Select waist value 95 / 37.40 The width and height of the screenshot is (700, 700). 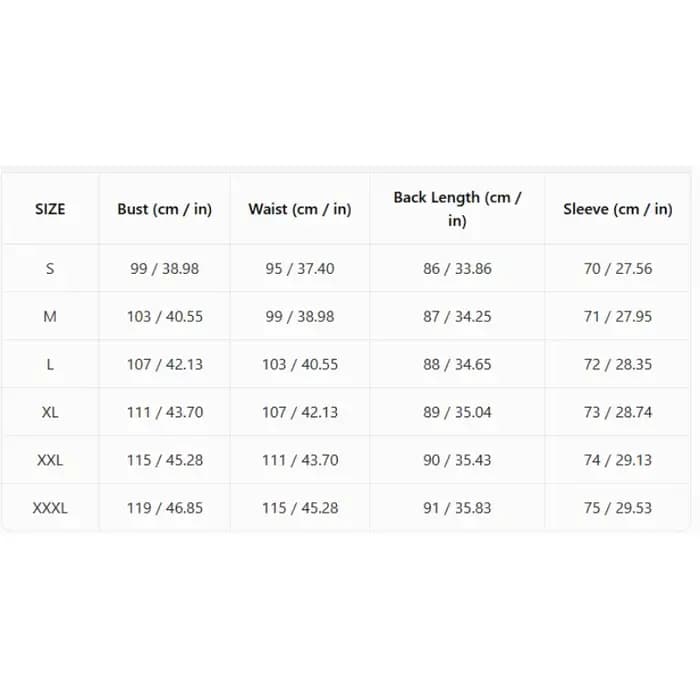[x=300, y=269]
